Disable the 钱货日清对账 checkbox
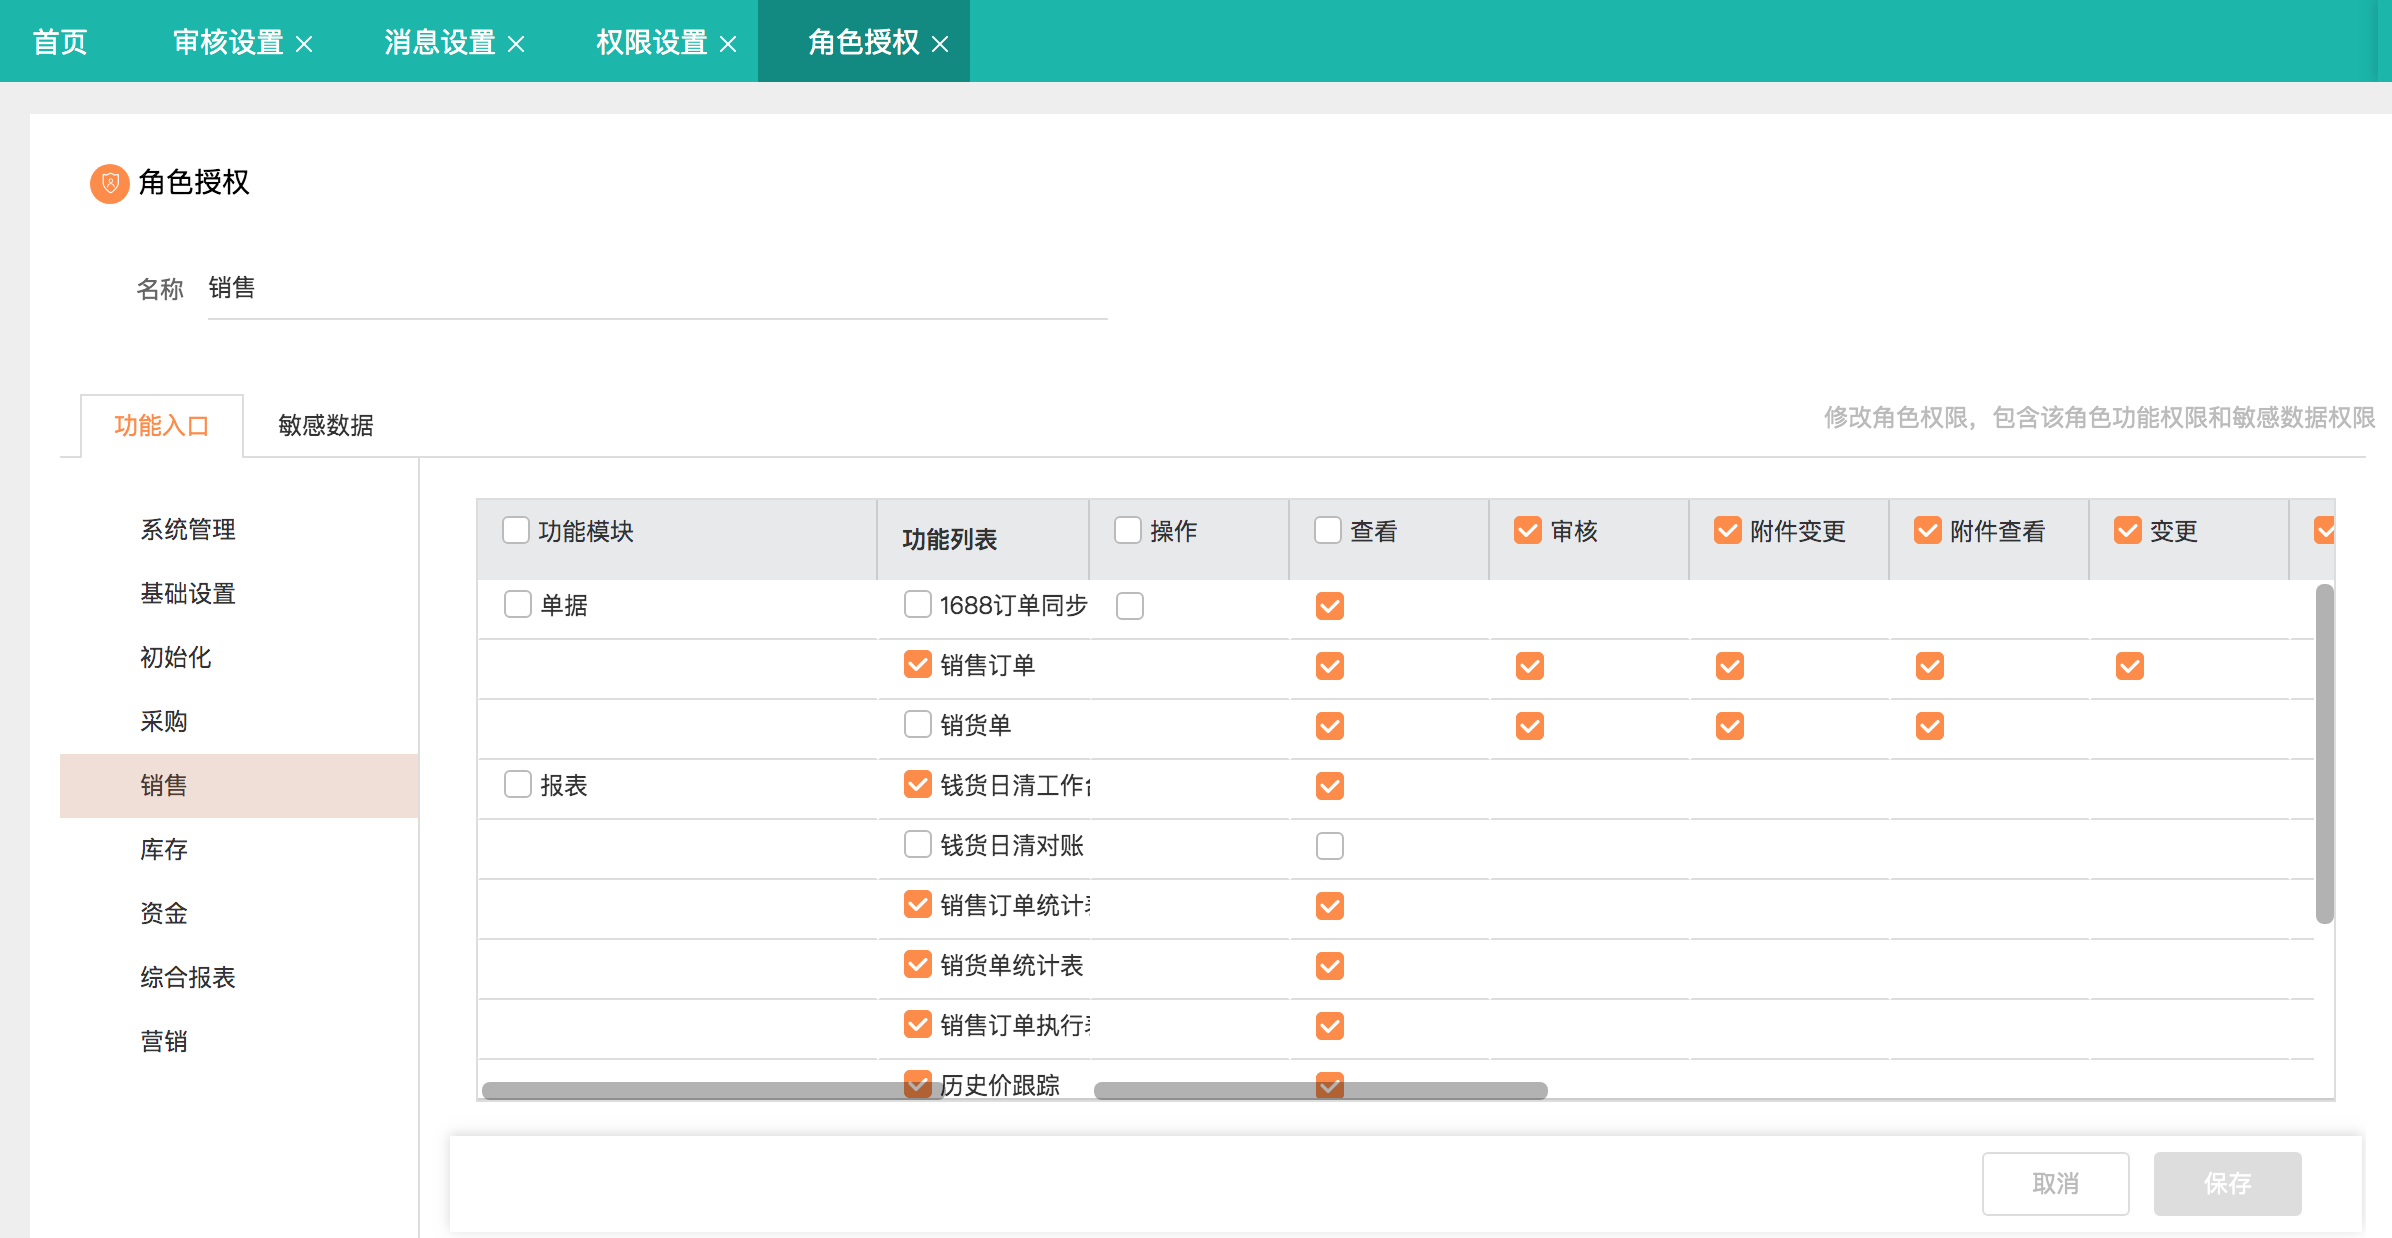The height and width of the screenshot is (1238, 2392). pyautogui.click(x=914, y=845)
